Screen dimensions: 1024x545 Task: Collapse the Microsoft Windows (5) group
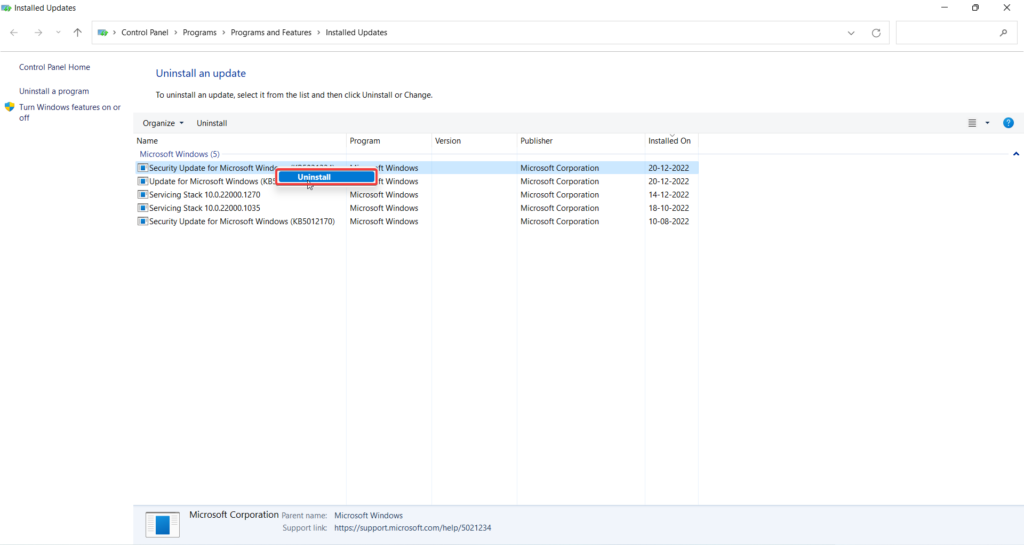click(180, 155)
